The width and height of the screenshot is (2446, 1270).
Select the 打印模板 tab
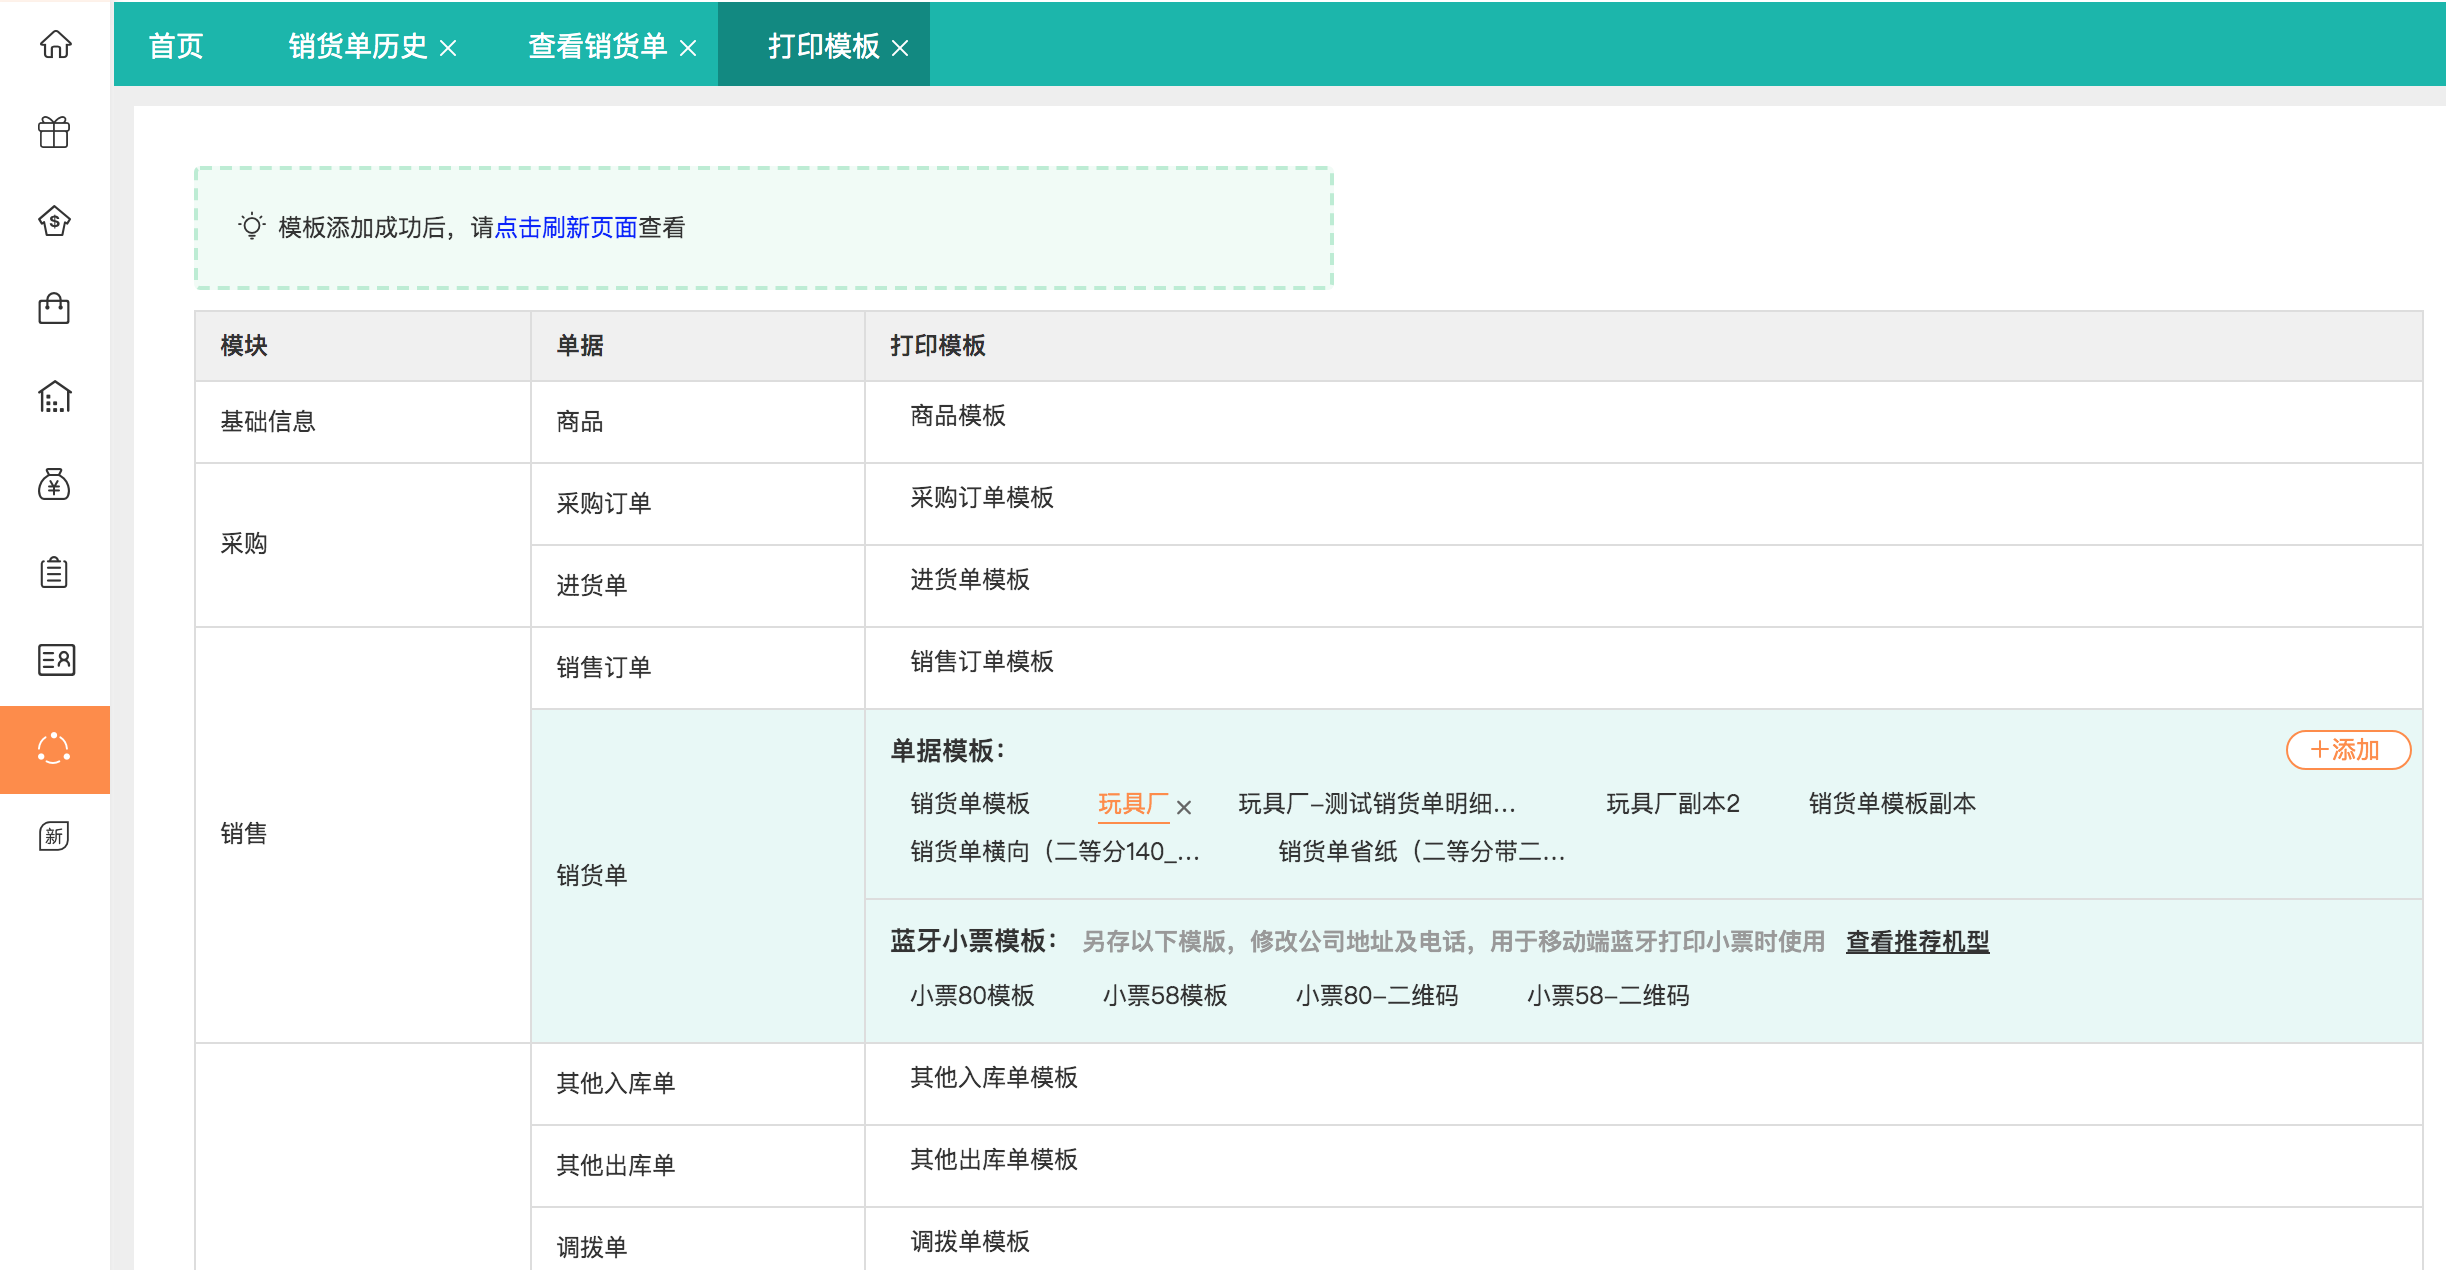825,44
